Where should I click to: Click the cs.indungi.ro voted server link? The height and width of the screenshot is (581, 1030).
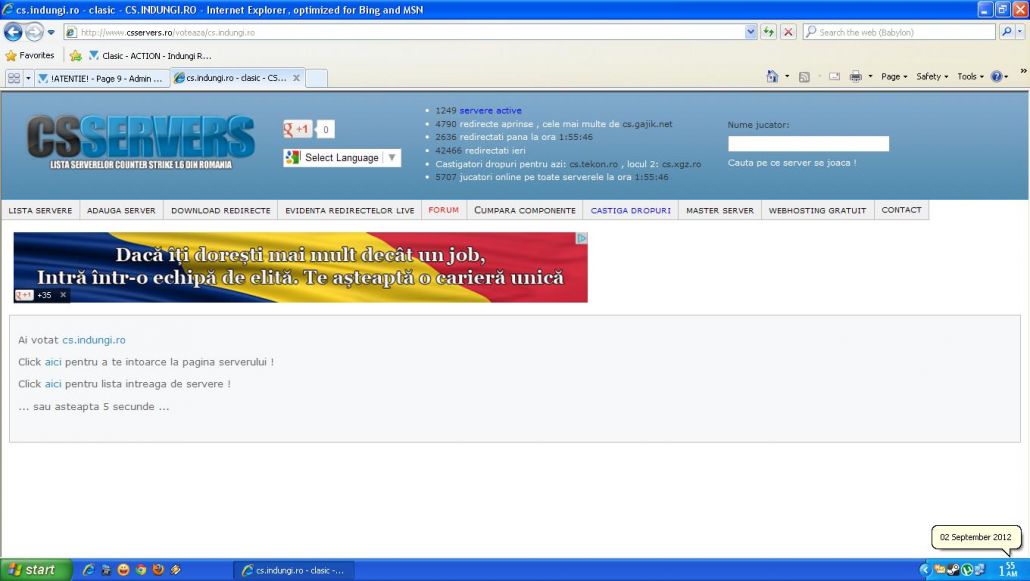click(x=94, y=340)
